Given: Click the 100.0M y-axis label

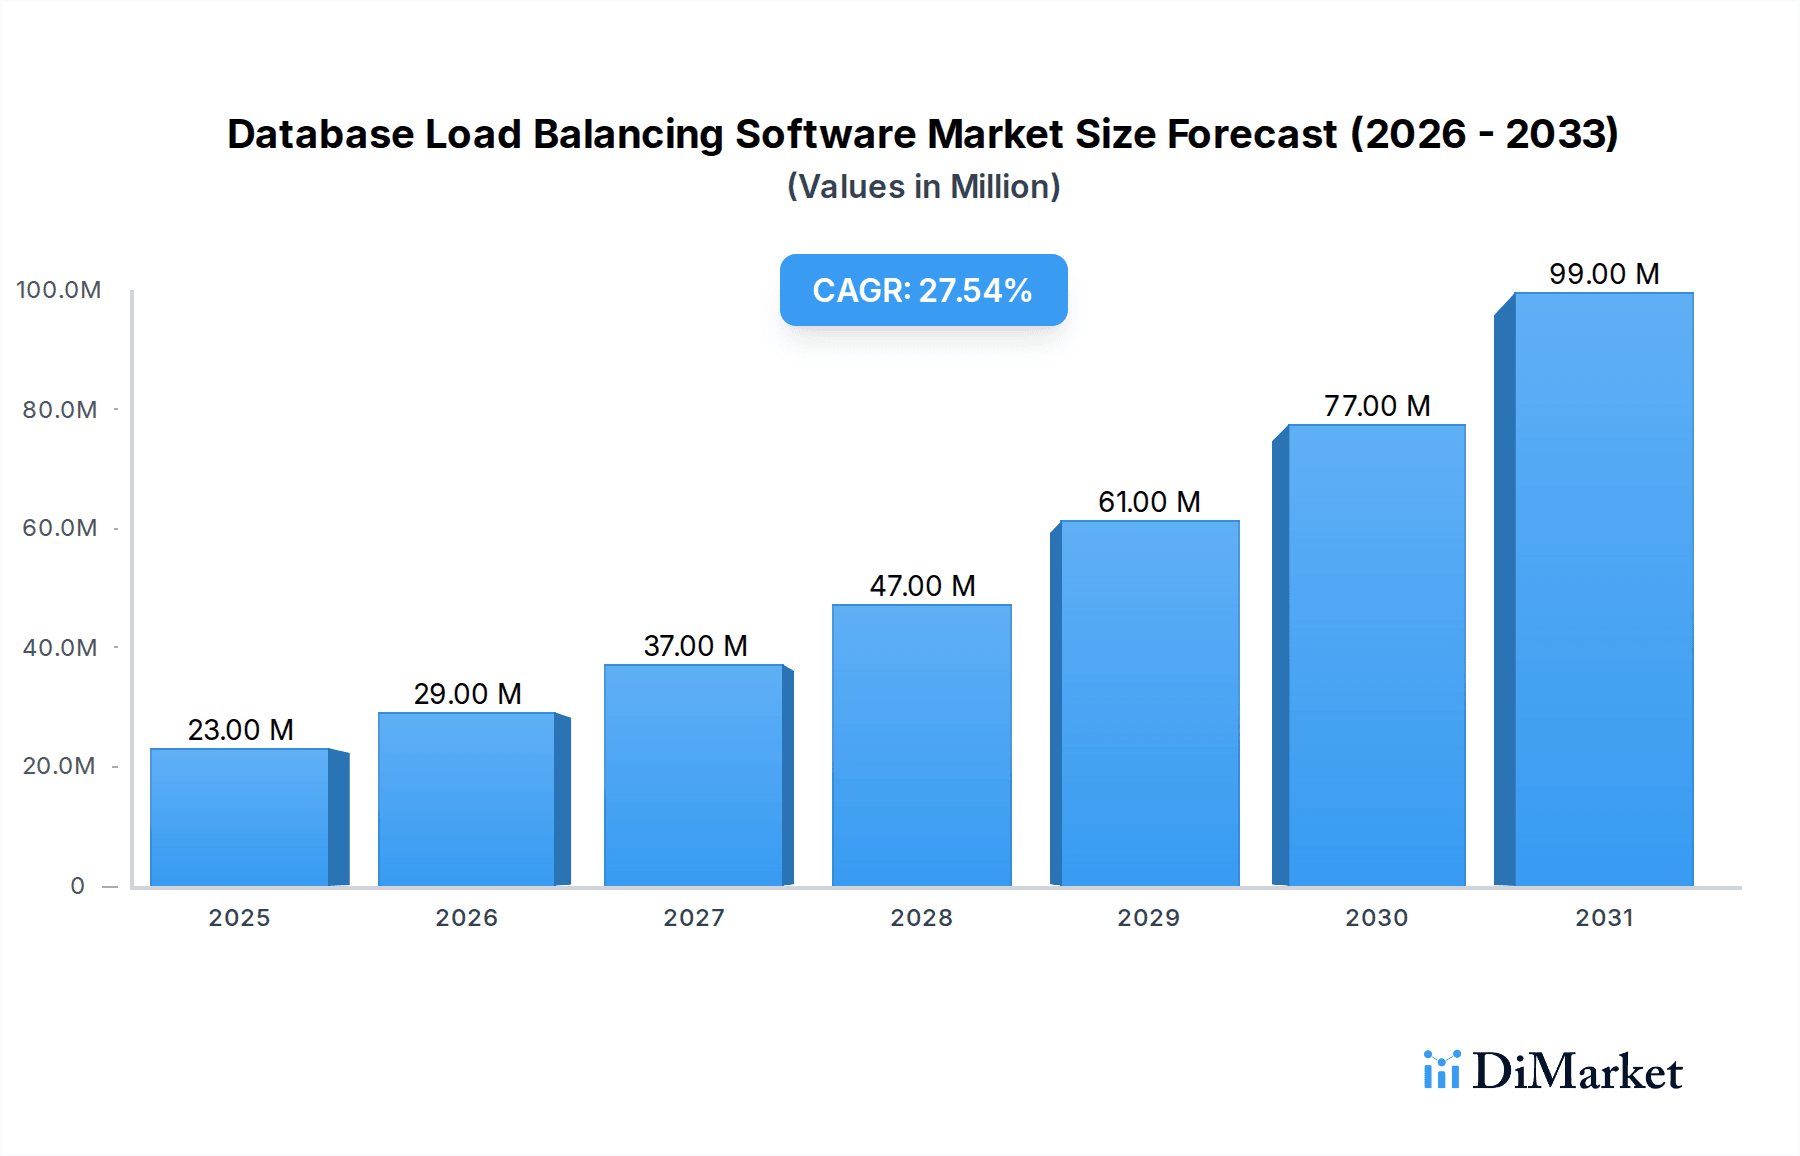Looking at the screenshot, I should [x=57, y=290].
